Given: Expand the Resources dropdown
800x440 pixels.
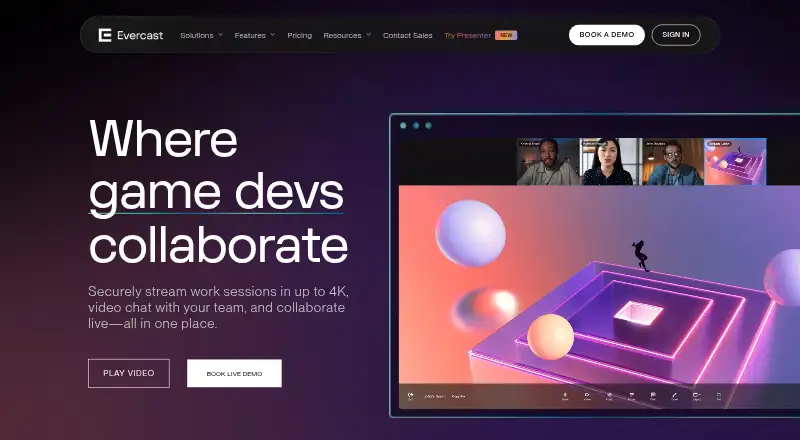Looking at the screenshot, I should tap(347, 35).
